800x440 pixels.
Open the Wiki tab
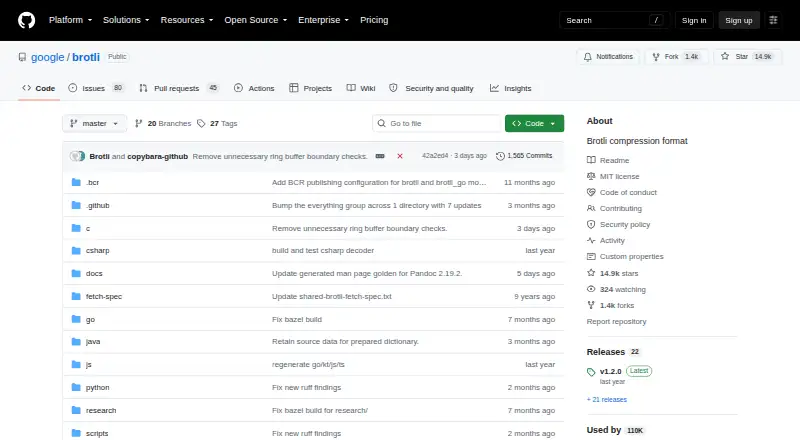[361, 88]
